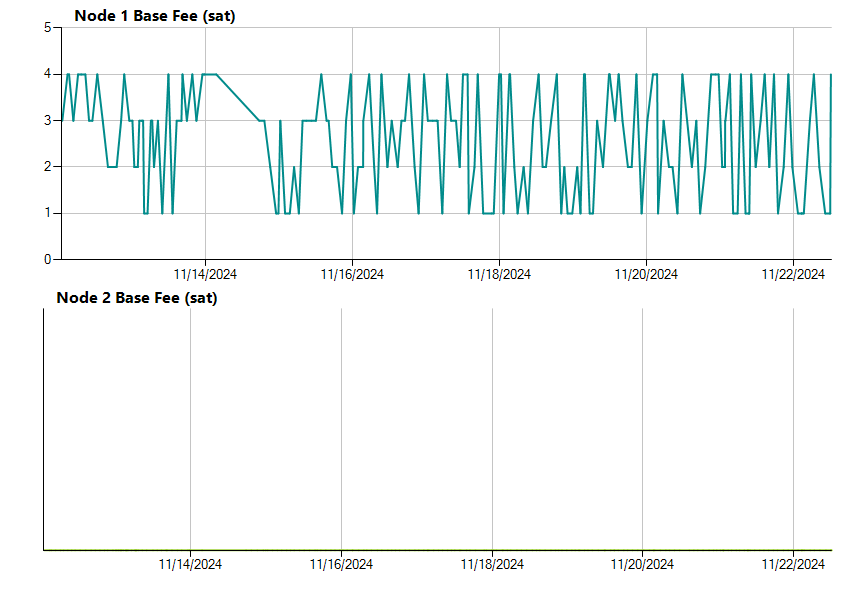Click 11/20/2024 on Node 2 chart axis

(x=642, y=564)
